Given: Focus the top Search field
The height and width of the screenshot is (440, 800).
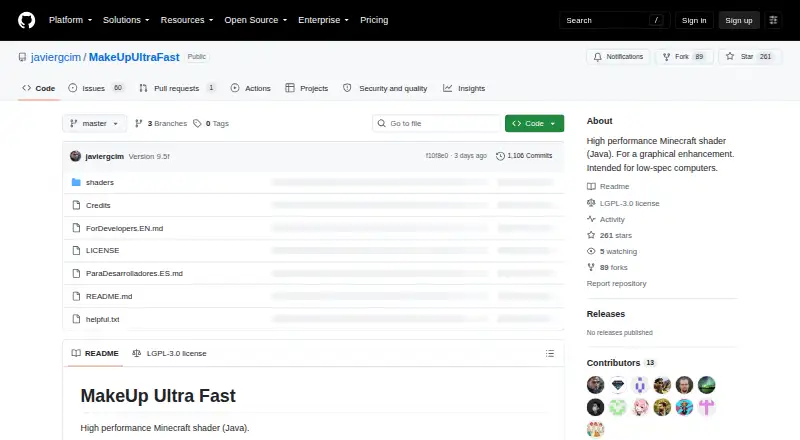Looking at the screenshot, I should [614, 20].
